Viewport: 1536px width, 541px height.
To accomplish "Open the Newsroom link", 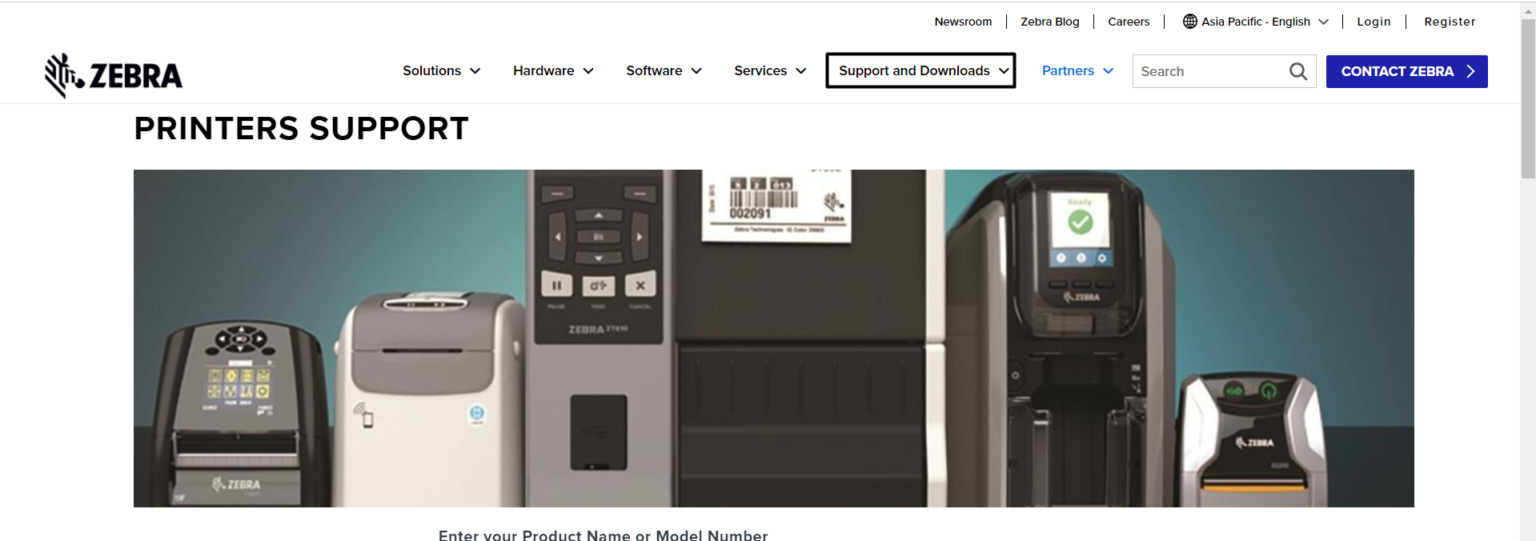I will pos(962,21).
